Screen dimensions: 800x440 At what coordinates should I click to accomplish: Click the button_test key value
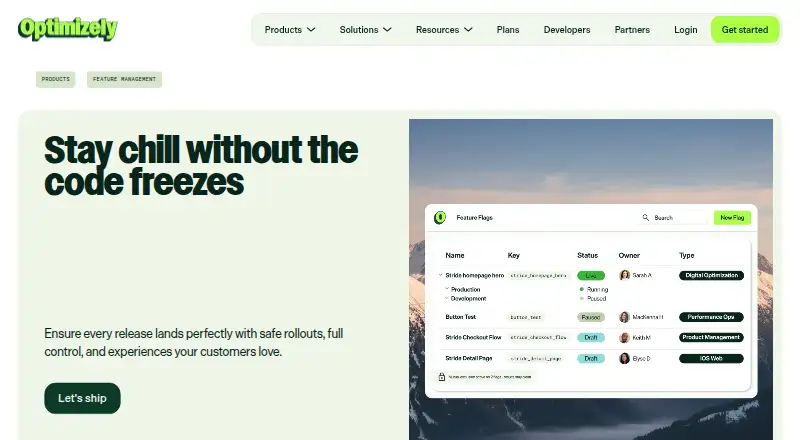point(526,317)
